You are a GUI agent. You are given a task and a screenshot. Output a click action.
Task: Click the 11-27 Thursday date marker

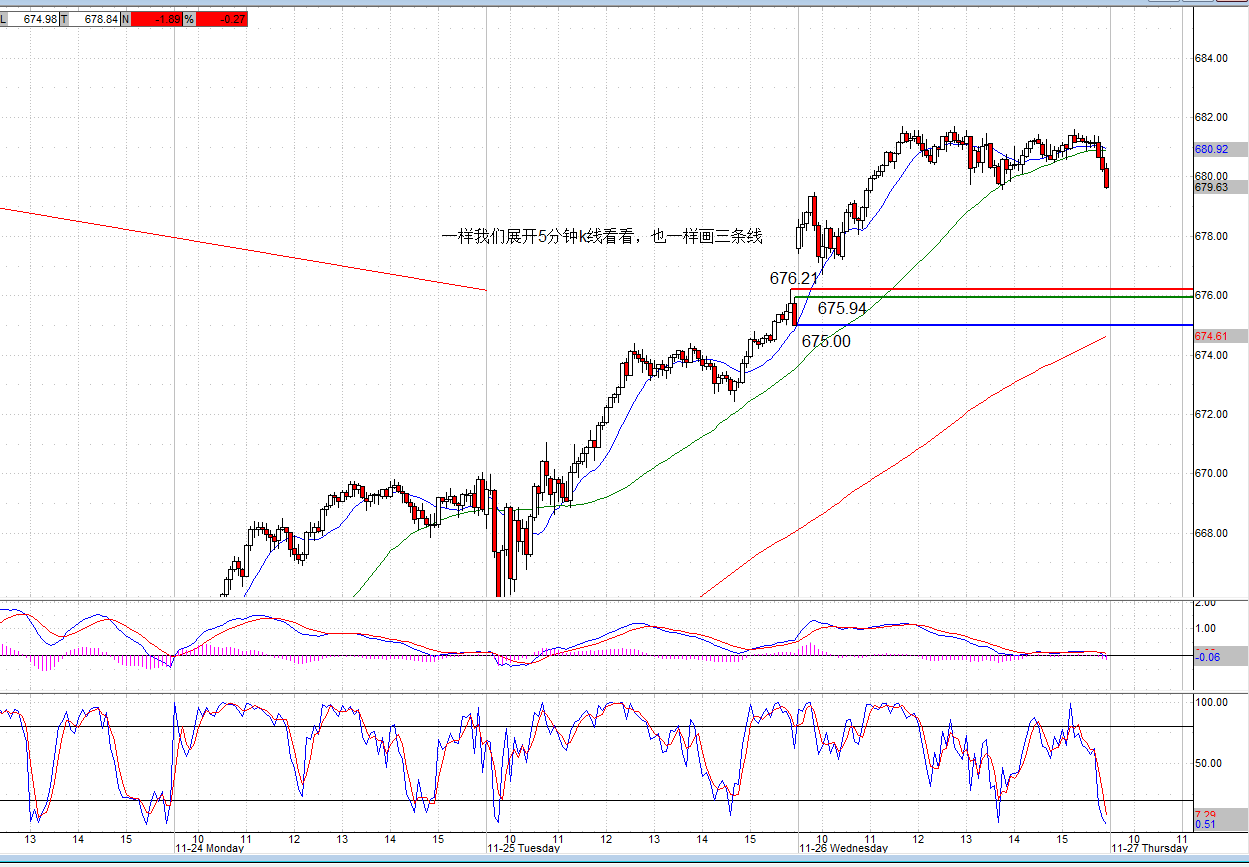click(x=1149, y=848)
